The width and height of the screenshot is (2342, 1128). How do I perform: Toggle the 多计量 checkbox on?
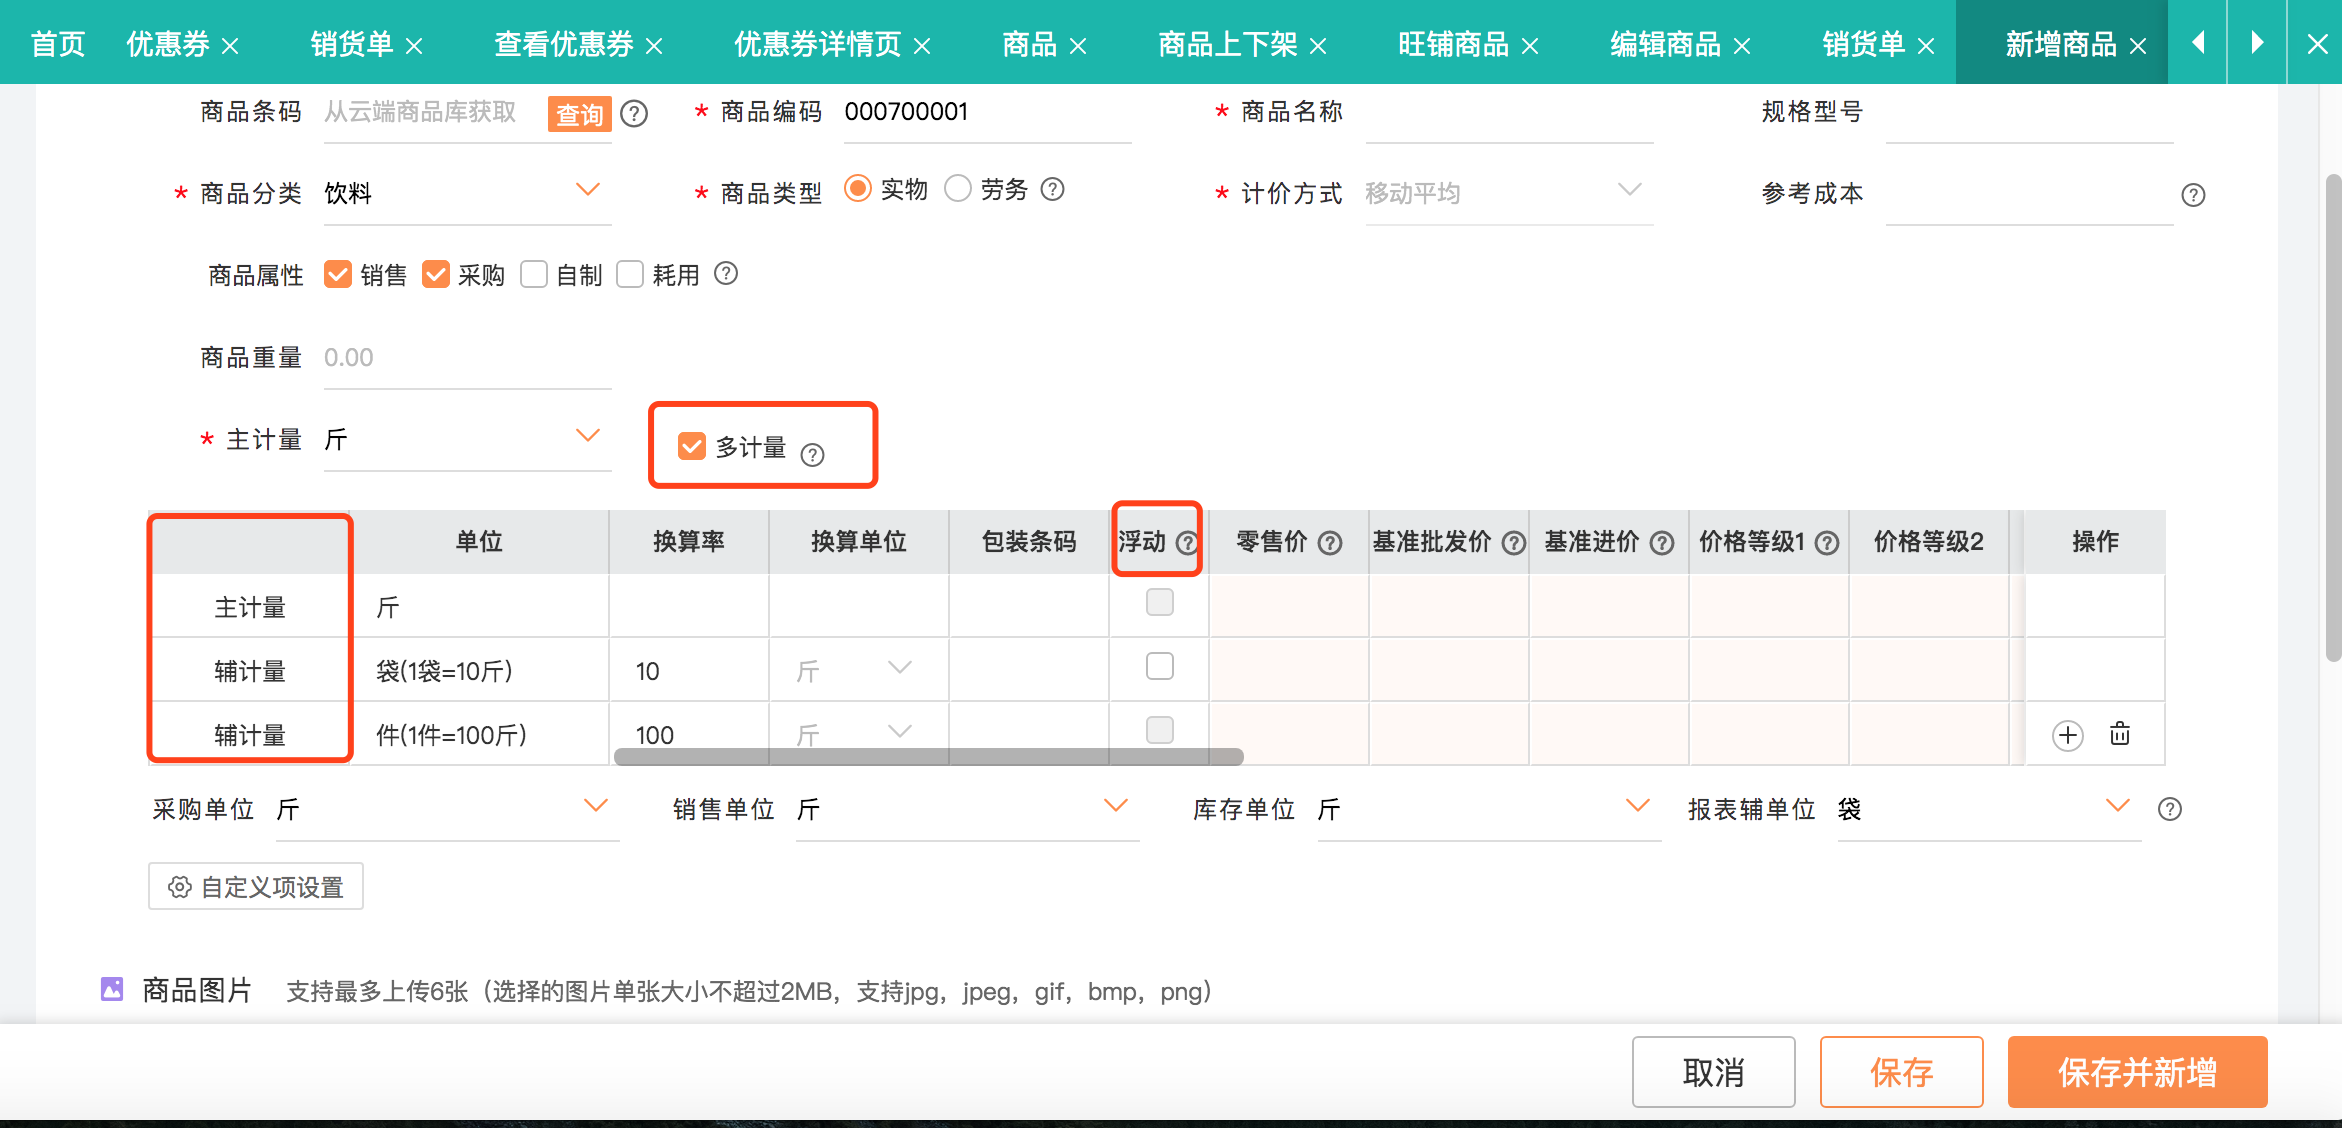click(690, 448)
